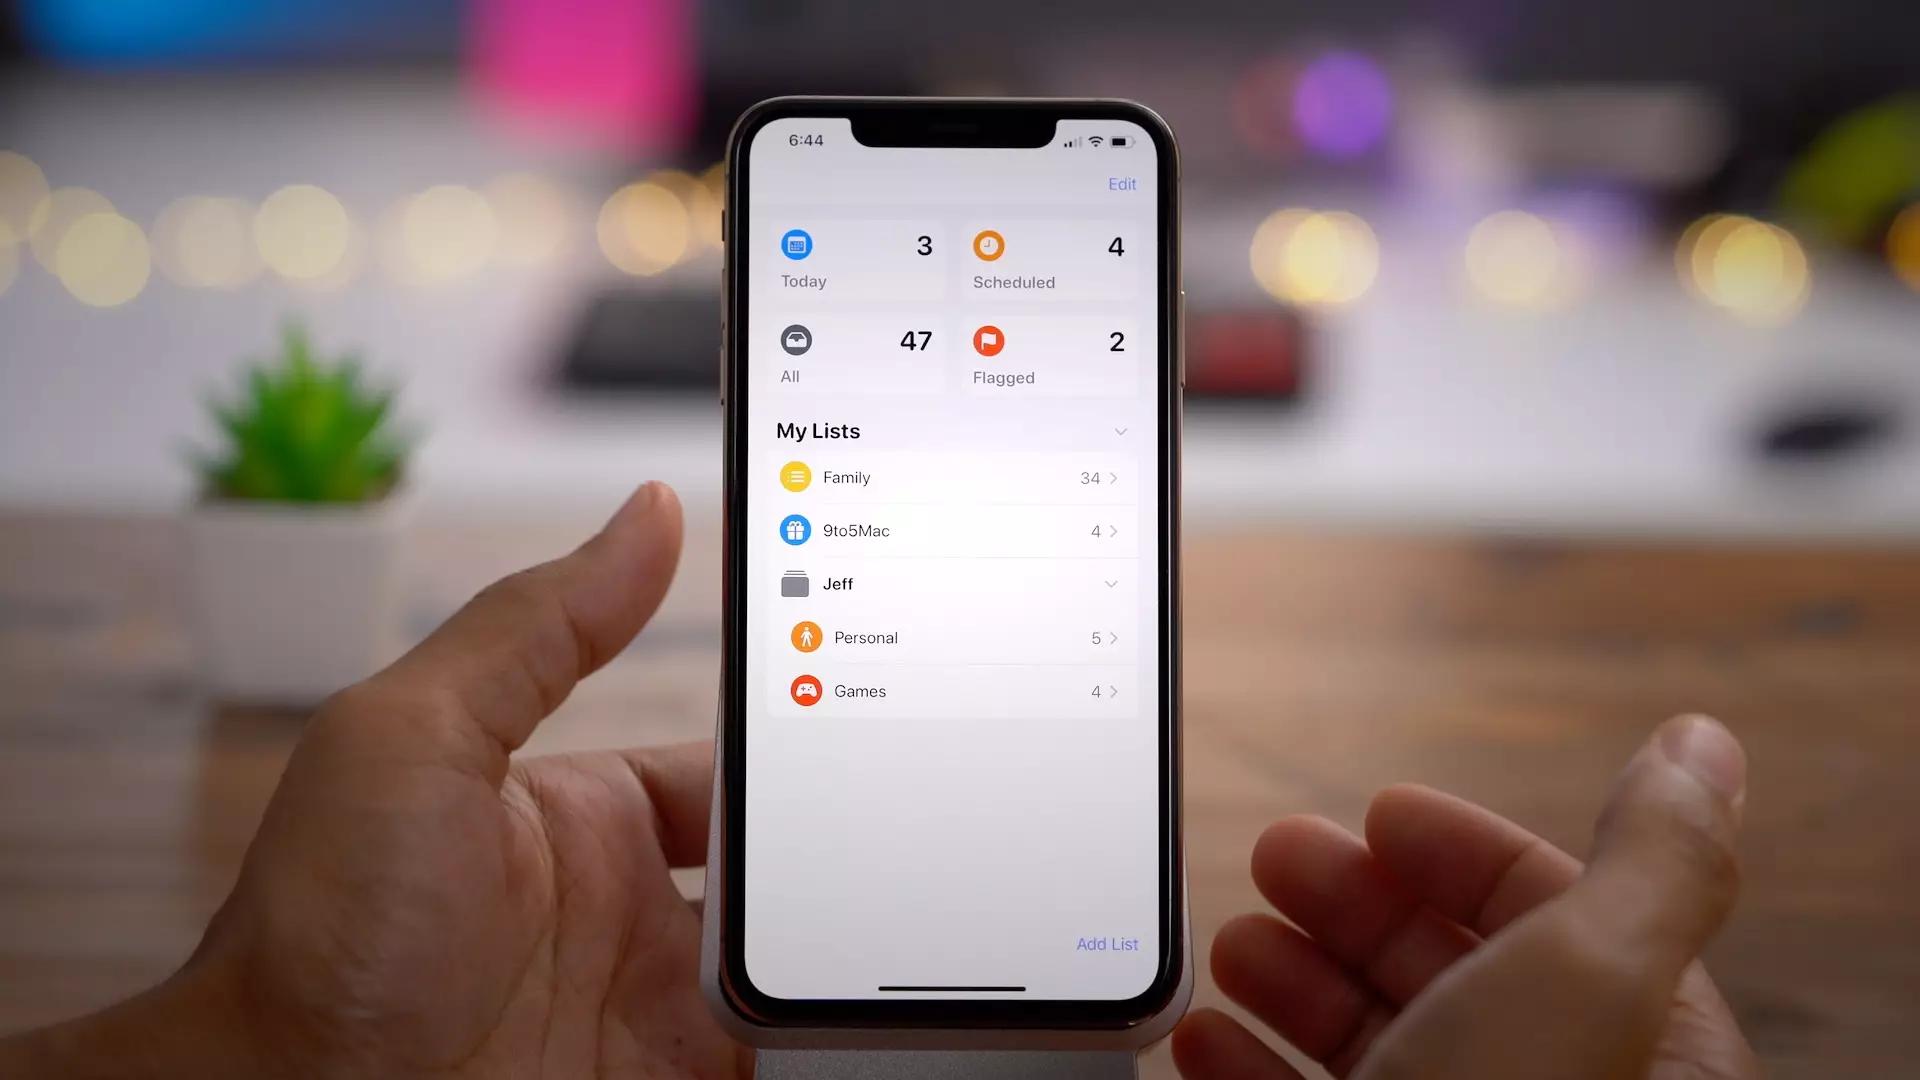Select the 9to5Mac list item
The width and height of the screenshot is (1920, 1080).
pos(948,530)
